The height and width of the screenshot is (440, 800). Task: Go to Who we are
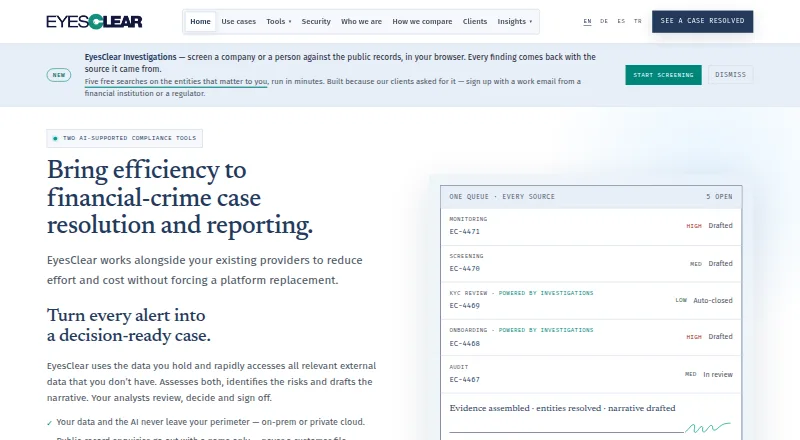click(361, 21)
